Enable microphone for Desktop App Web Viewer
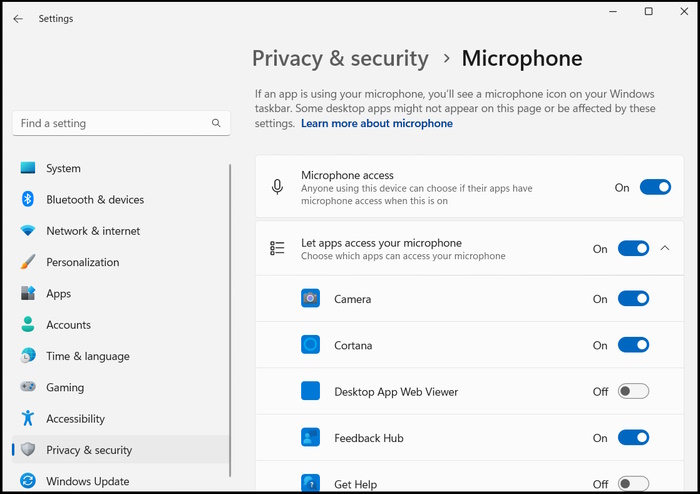Screen dimensions: 700x494 tap(633, 391)
